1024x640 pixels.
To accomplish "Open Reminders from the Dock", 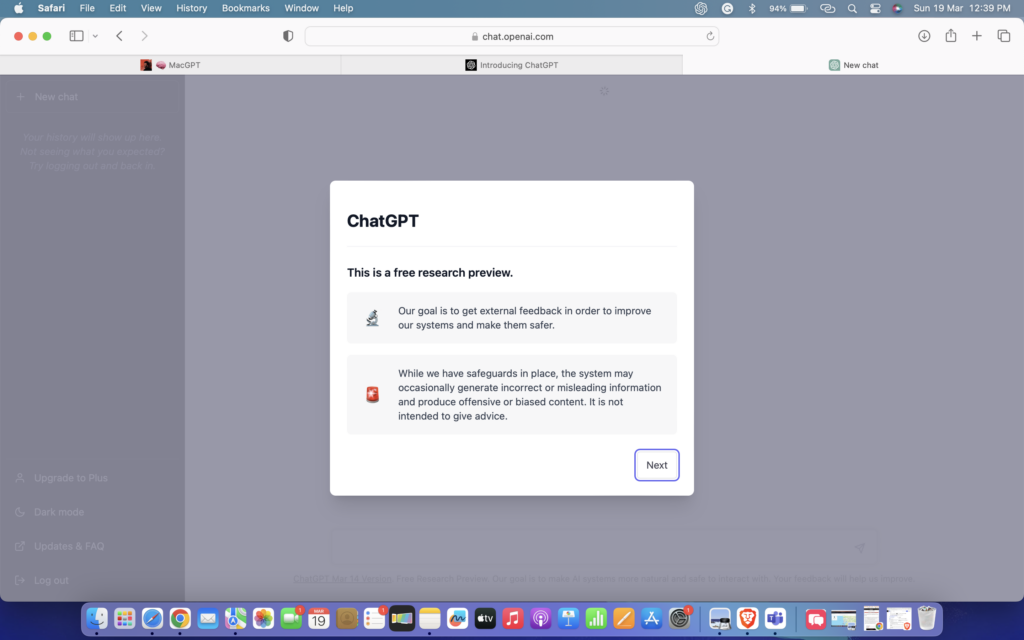I will [374, 618].
